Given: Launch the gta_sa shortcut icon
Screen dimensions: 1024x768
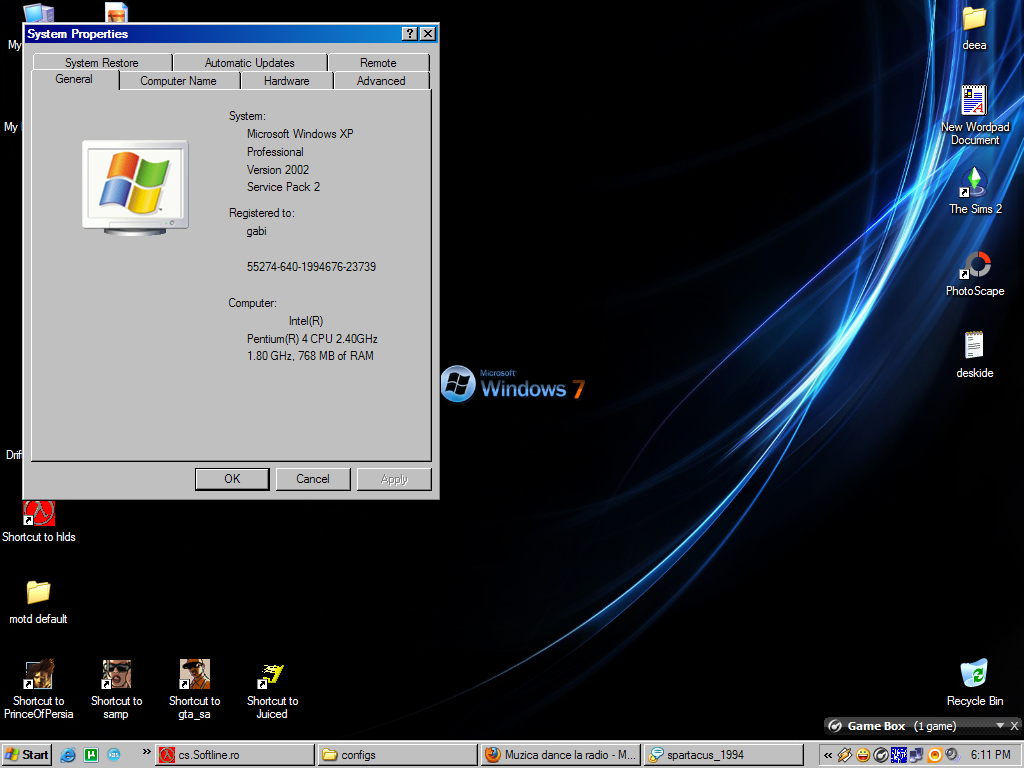Looking at the screenshot, I should [x=194, y=675].
